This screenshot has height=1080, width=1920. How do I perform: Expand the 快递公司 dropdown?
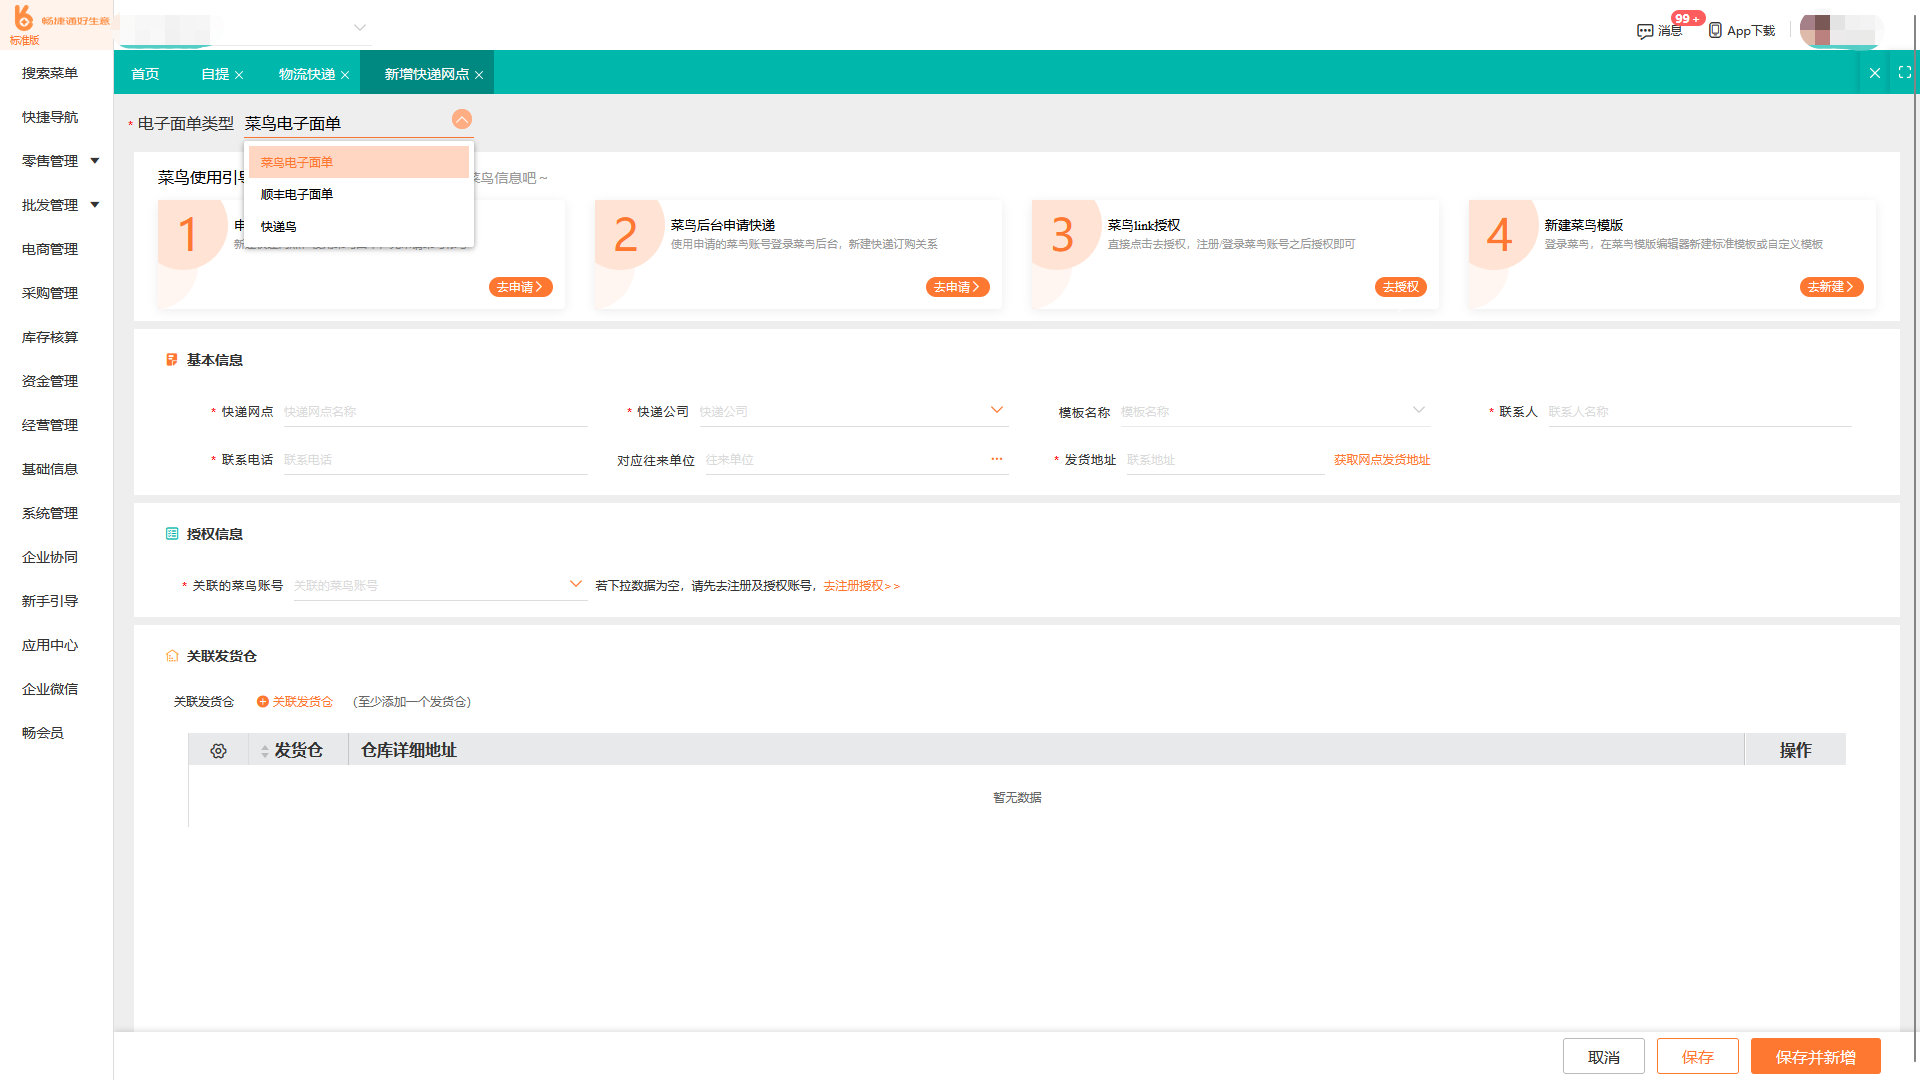coord(997,410)
